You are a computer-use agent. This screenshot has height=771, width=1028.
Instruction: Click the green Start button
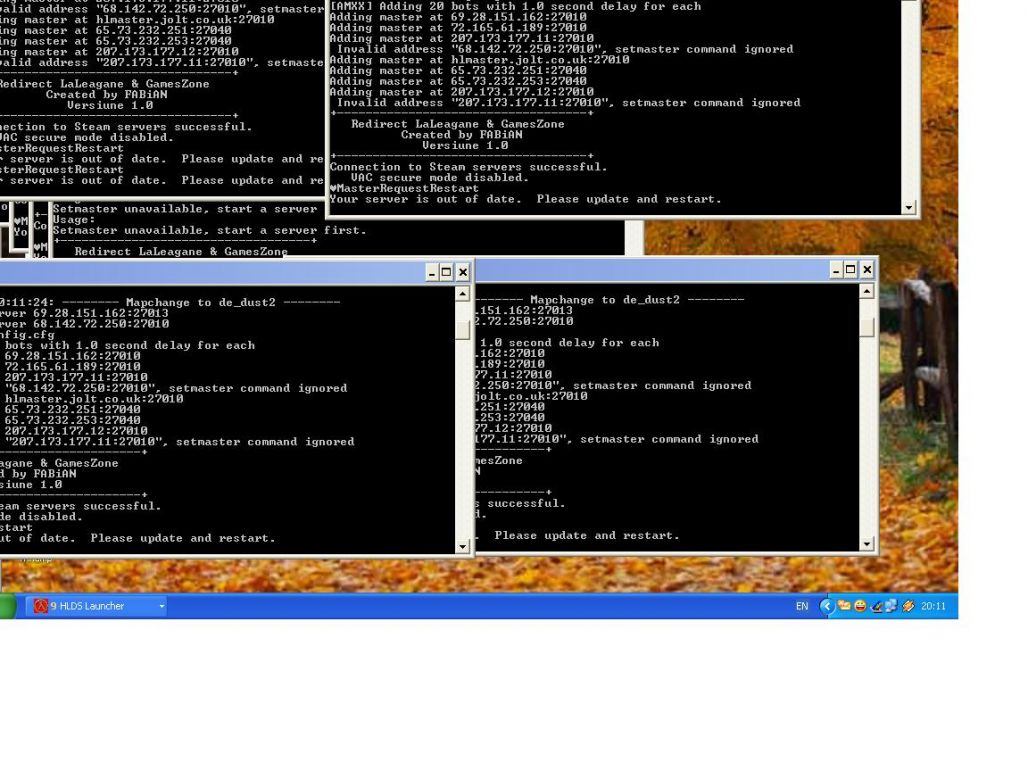pos(8,606)
